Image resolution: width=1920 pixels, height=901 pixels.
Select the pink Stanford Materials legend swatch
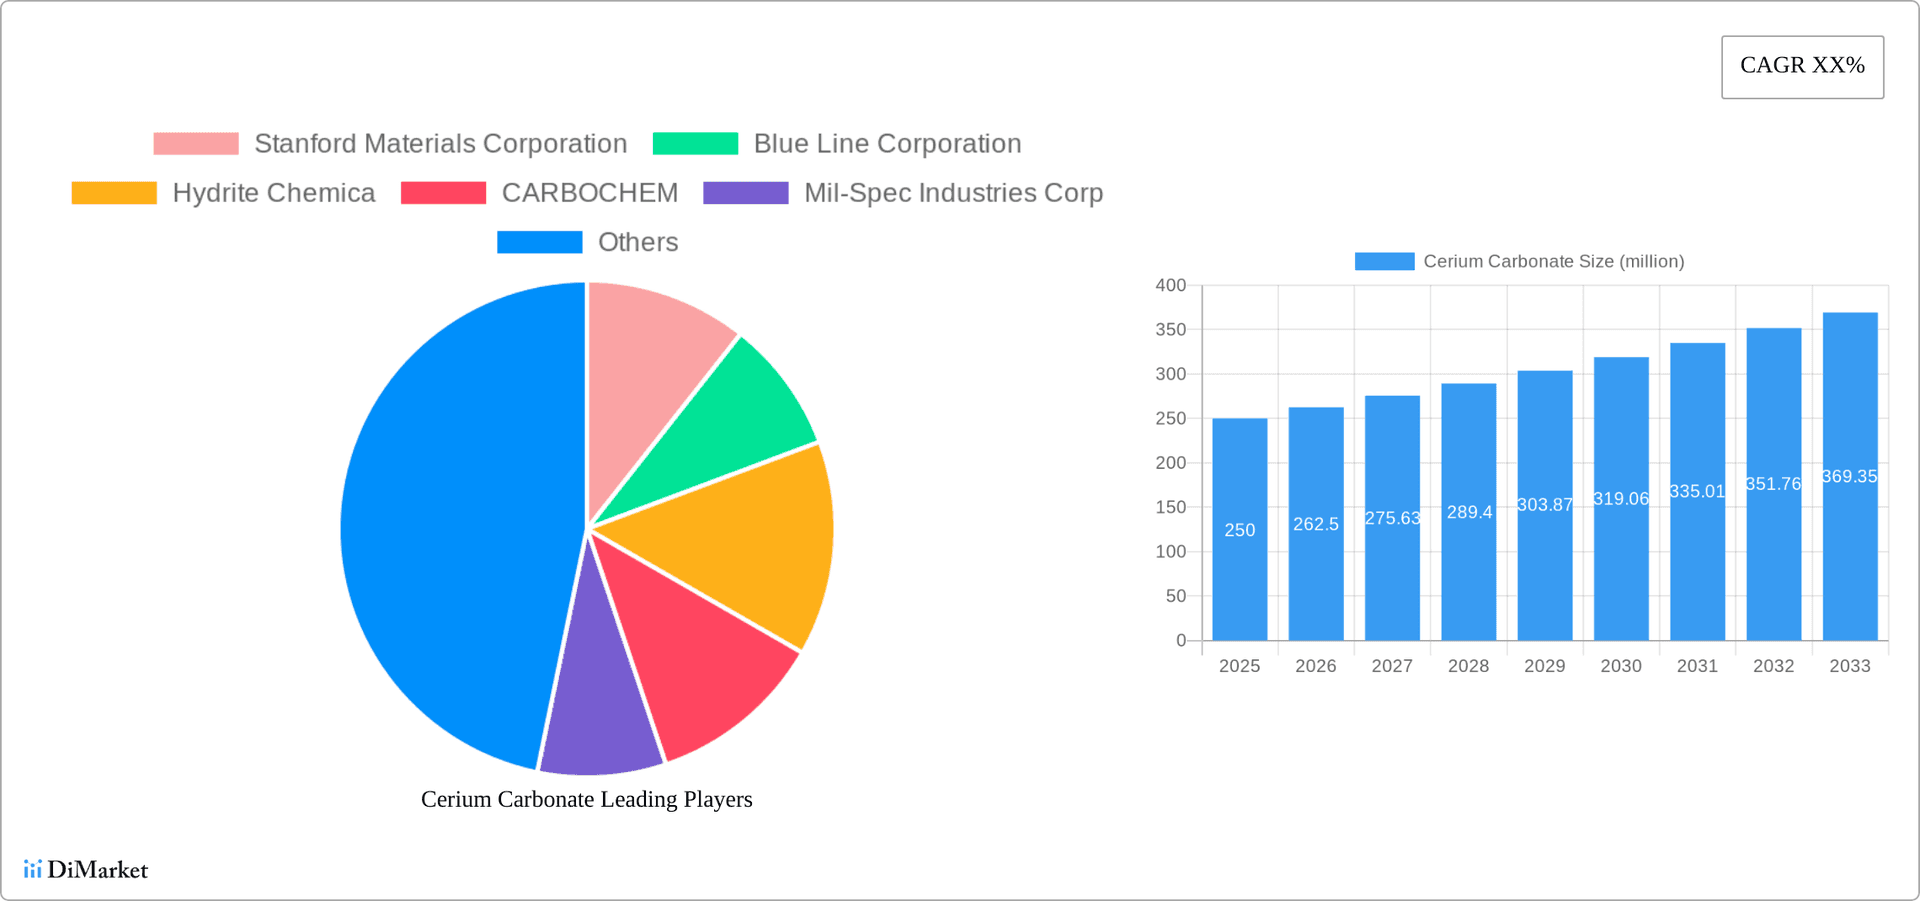click(x=196, y=142)
